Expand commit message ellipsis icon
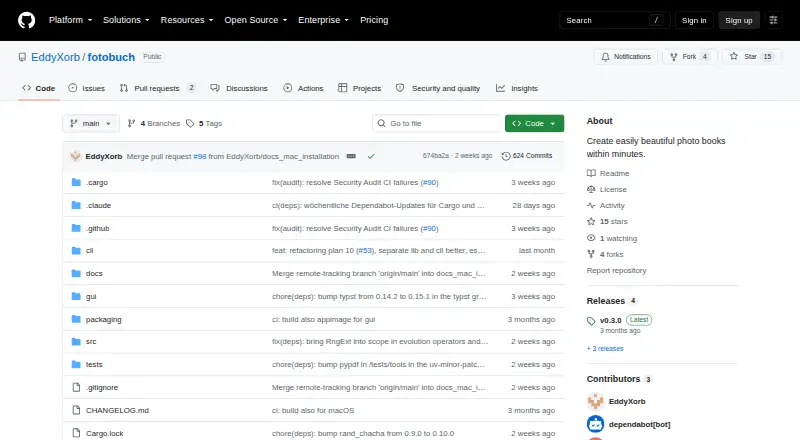Image resolution: width=800 pixels, height=440 pixels. click(x=351, y=156)
